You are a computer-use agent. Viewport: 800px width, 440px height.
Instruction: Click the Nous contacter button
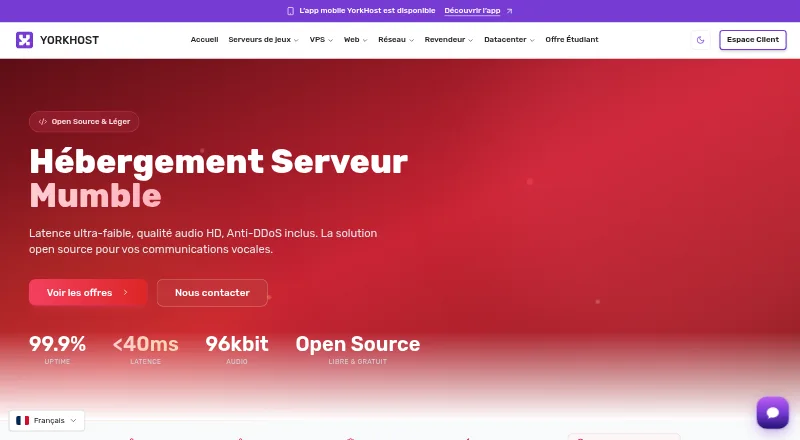click(212, 292)
